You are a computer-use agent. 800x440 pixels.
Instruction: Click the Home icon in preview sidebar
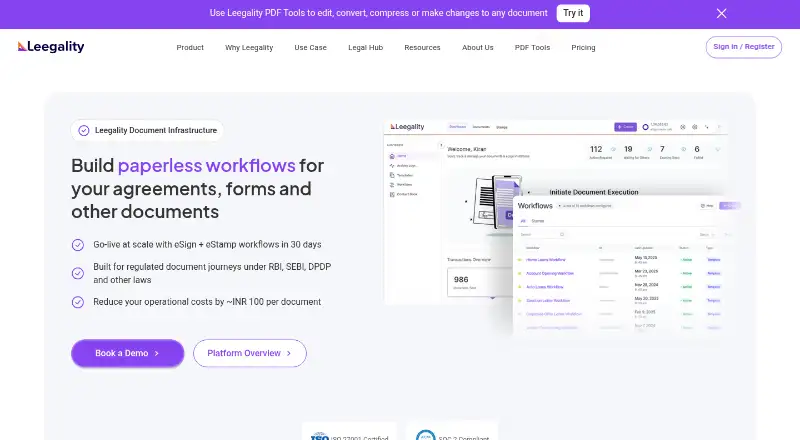tap(392, 156)
